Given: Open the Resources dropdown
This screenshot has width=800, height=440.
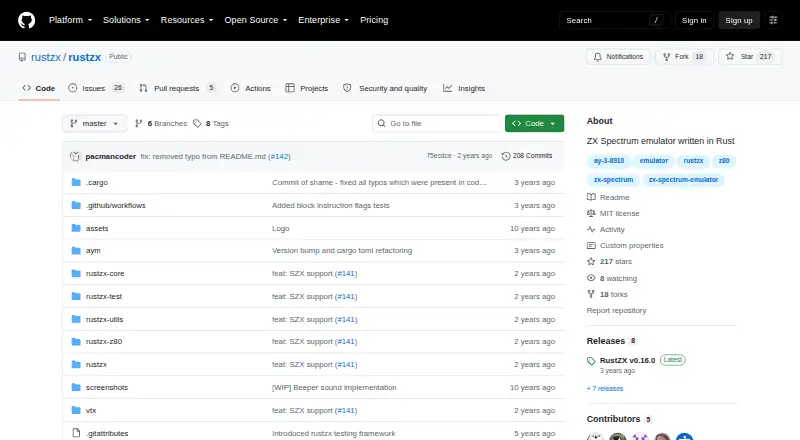Looking at the screenshot, I should [x=187, y=20].
